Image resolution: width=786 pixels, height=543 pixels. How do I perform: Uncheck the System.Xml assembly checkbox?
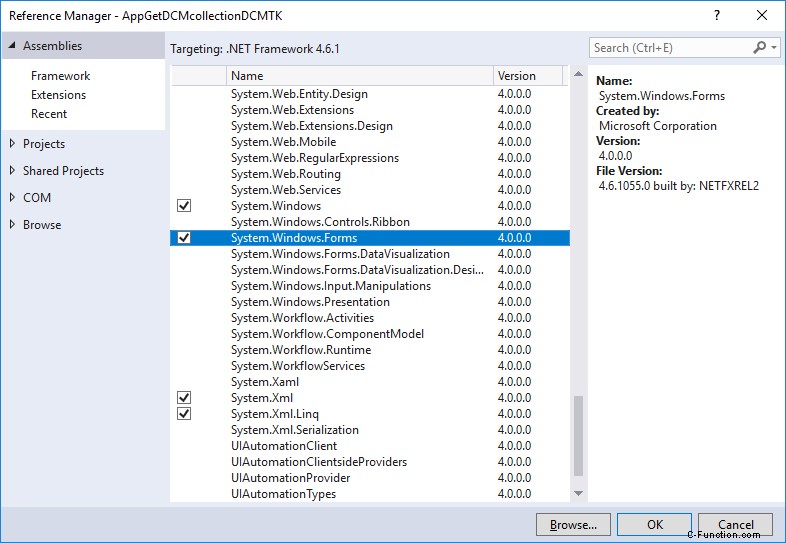coord(184,398)
